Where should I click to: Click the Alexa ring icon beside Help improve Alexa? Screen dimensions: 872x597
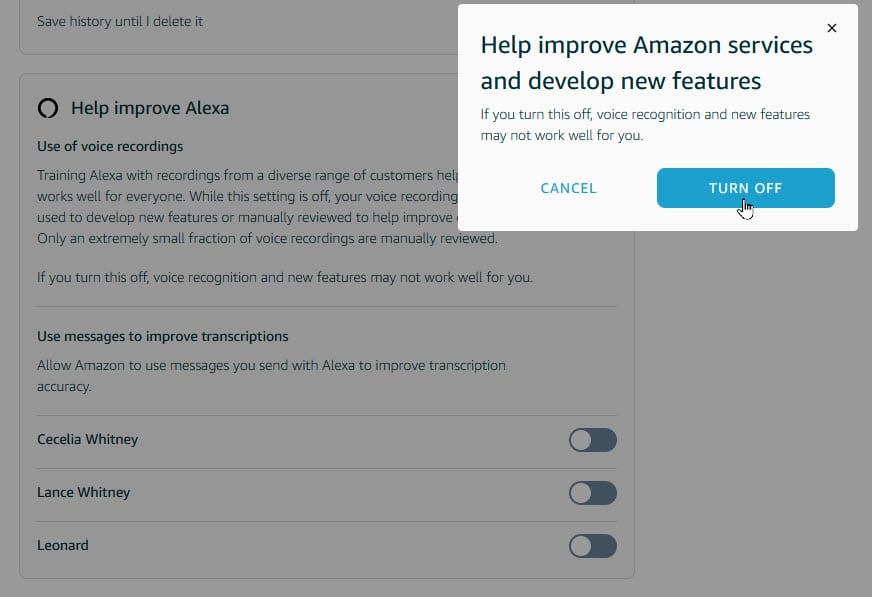point(47,108)
